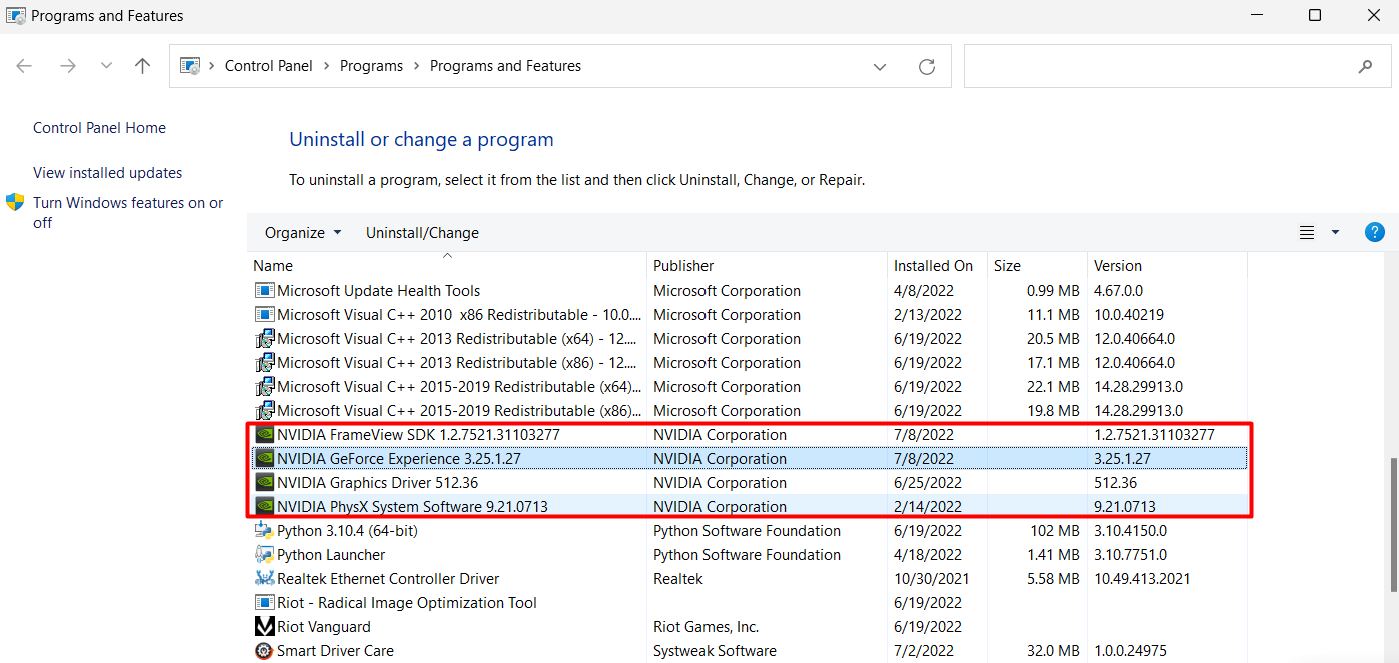Sort list by Installed On column
1399x663 pixels.
(x=933, y=266)
